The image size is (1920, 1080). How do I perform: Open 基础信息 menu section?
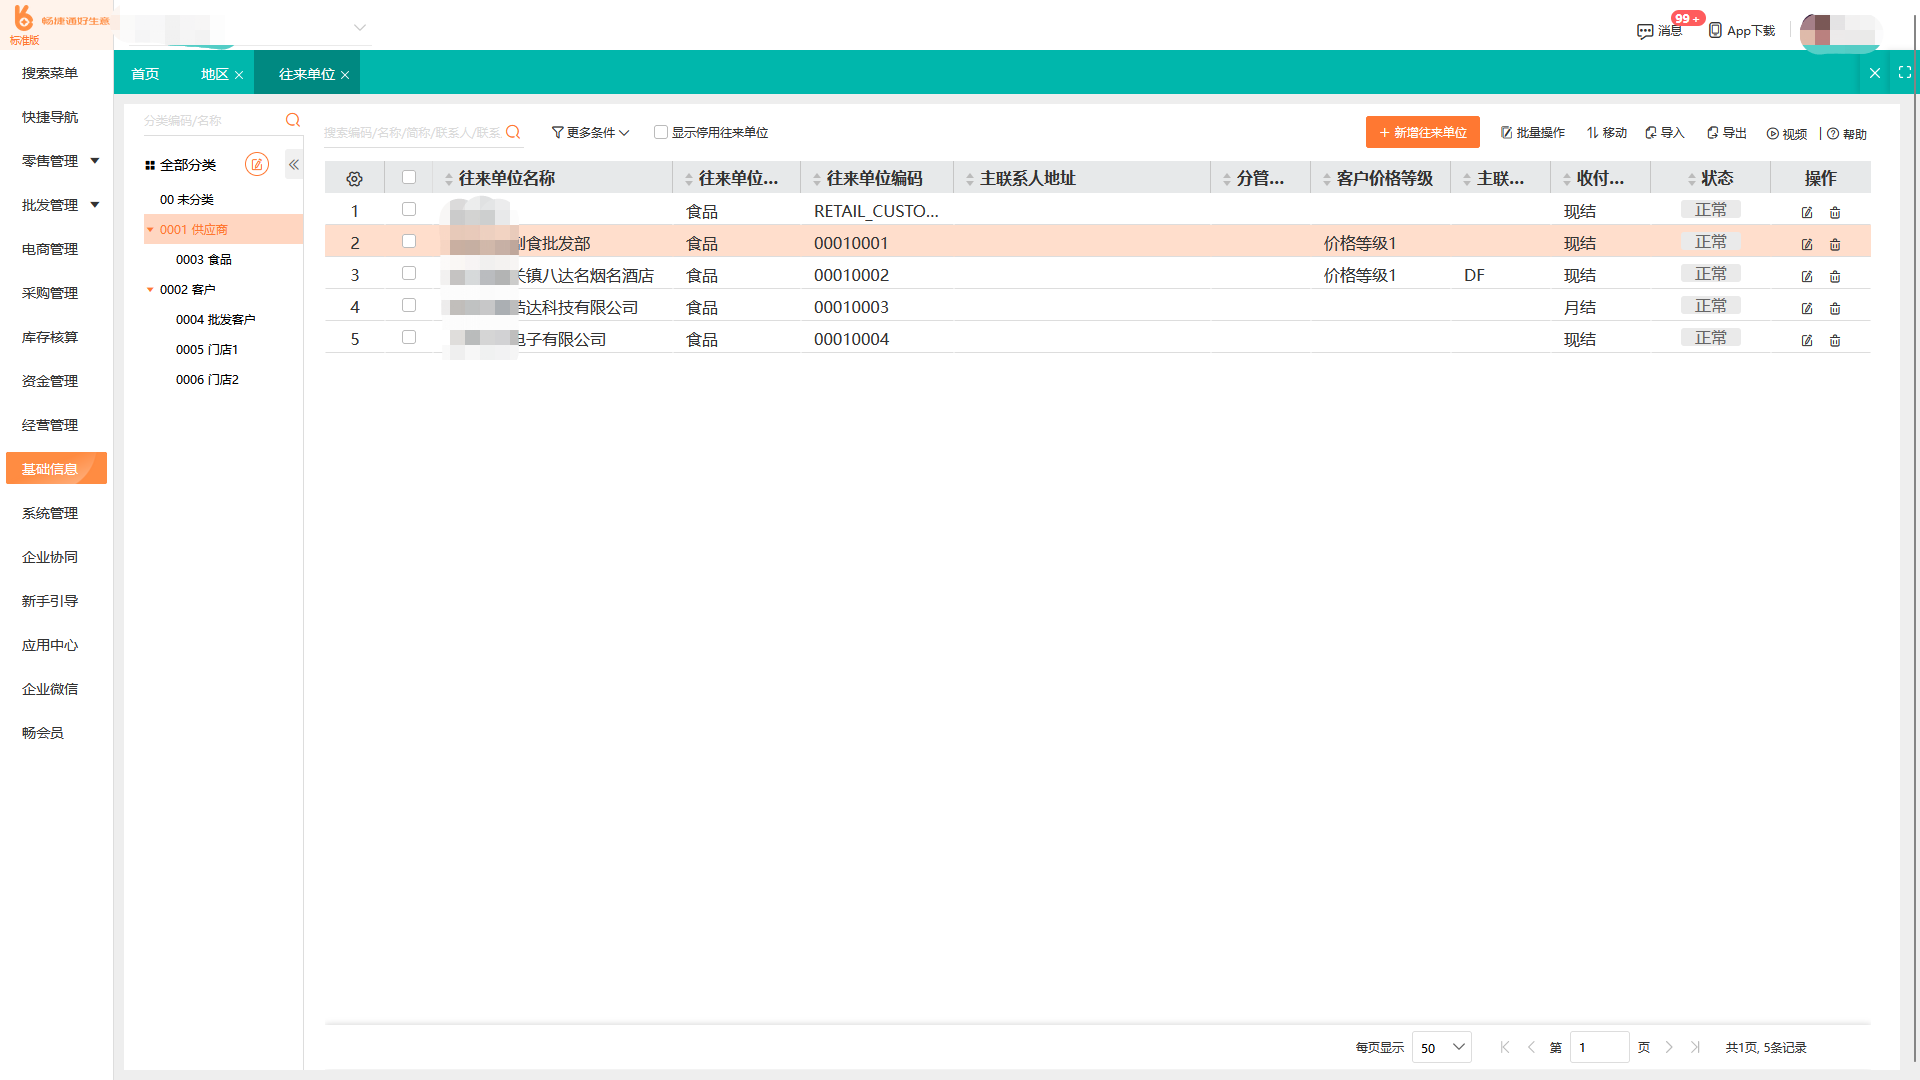pyautogui.click(x=51, y=468)
